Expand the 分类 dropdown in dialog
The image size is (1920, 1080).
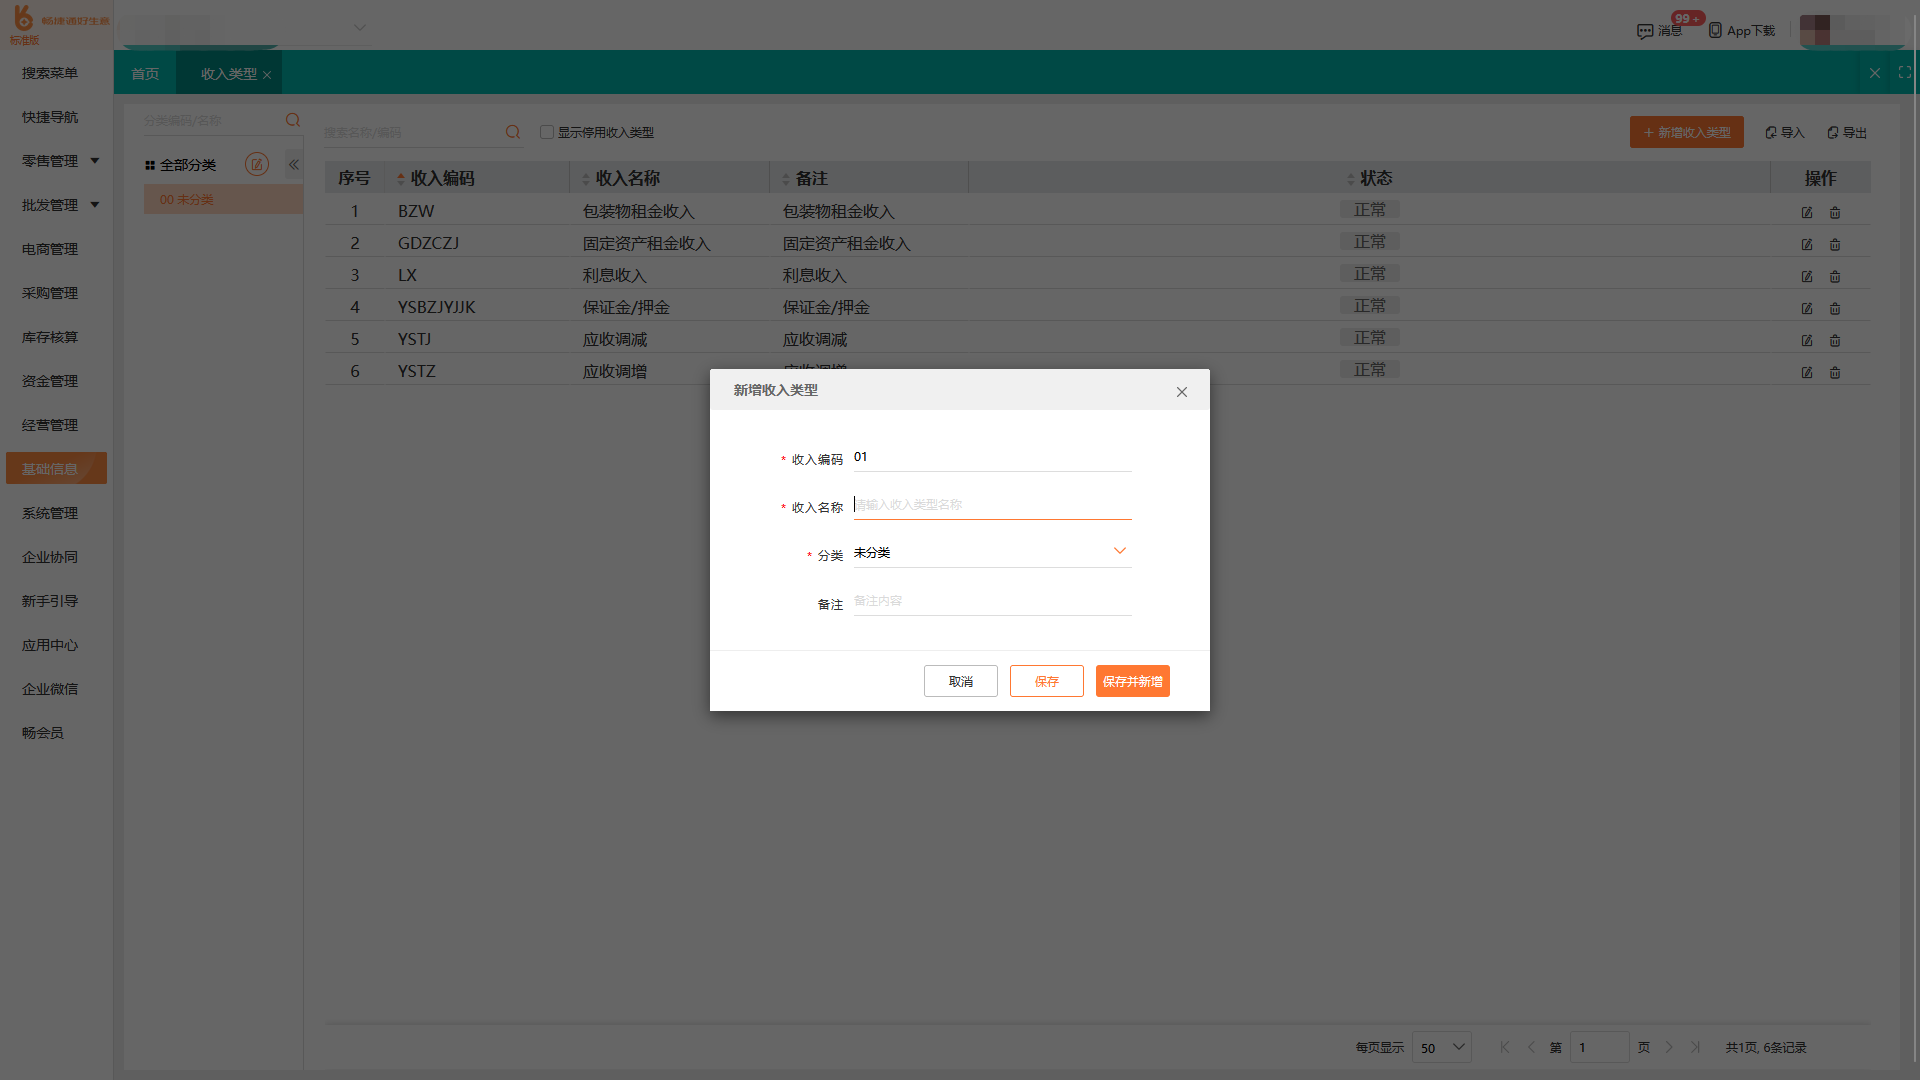(1120, 551)
